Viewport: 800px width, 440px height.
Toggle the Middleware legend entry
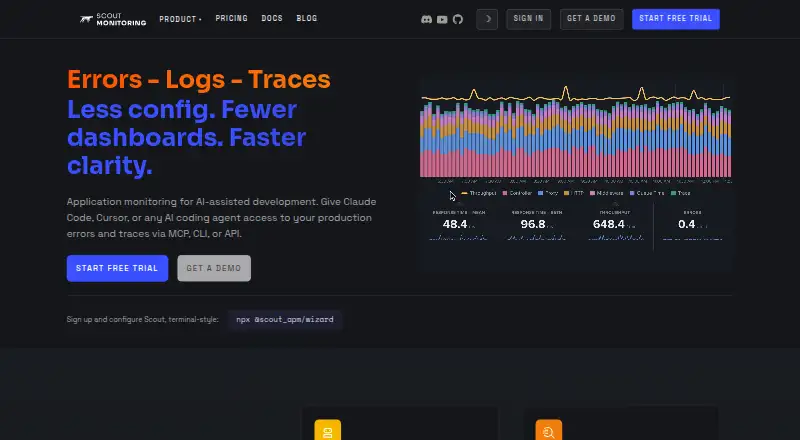[x=606, y=193]
